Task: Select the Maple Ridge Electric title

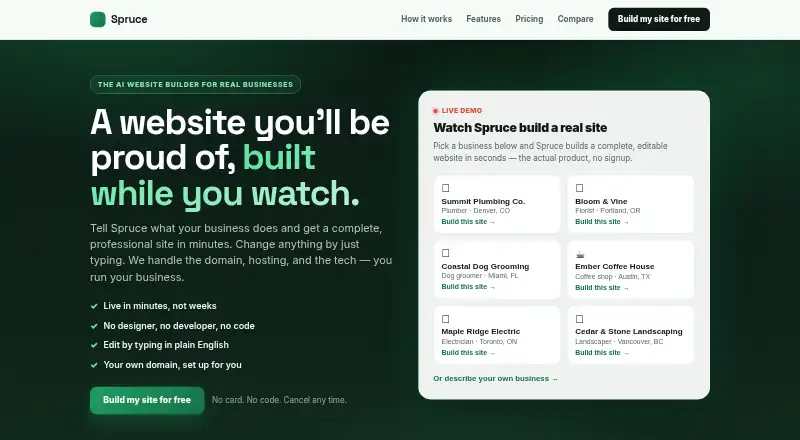Action: pos(481,332)
